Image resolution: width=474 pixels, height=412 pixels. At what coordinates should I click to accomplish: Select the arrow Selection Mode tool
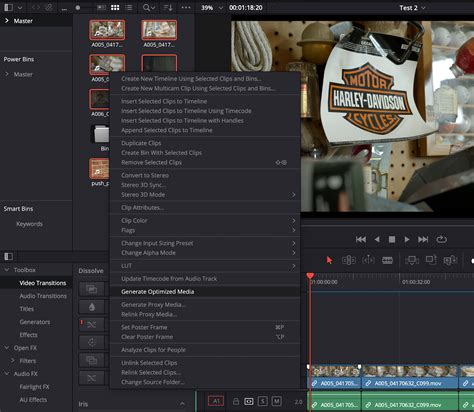click(329, 260)
